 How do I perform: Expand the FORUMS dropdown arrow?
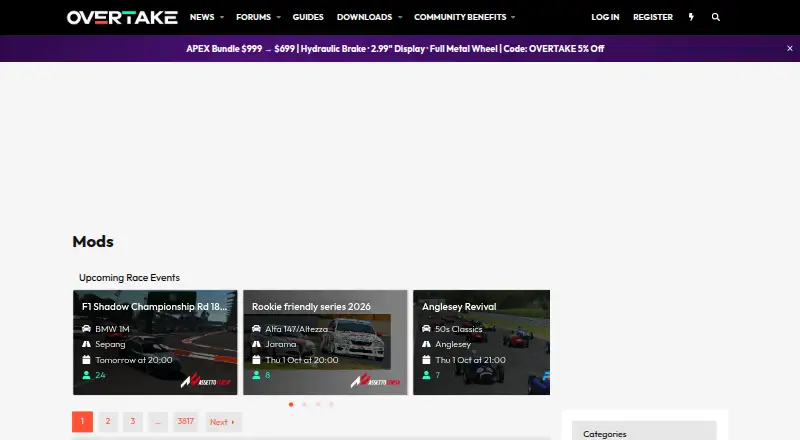(x=279, y=17)
